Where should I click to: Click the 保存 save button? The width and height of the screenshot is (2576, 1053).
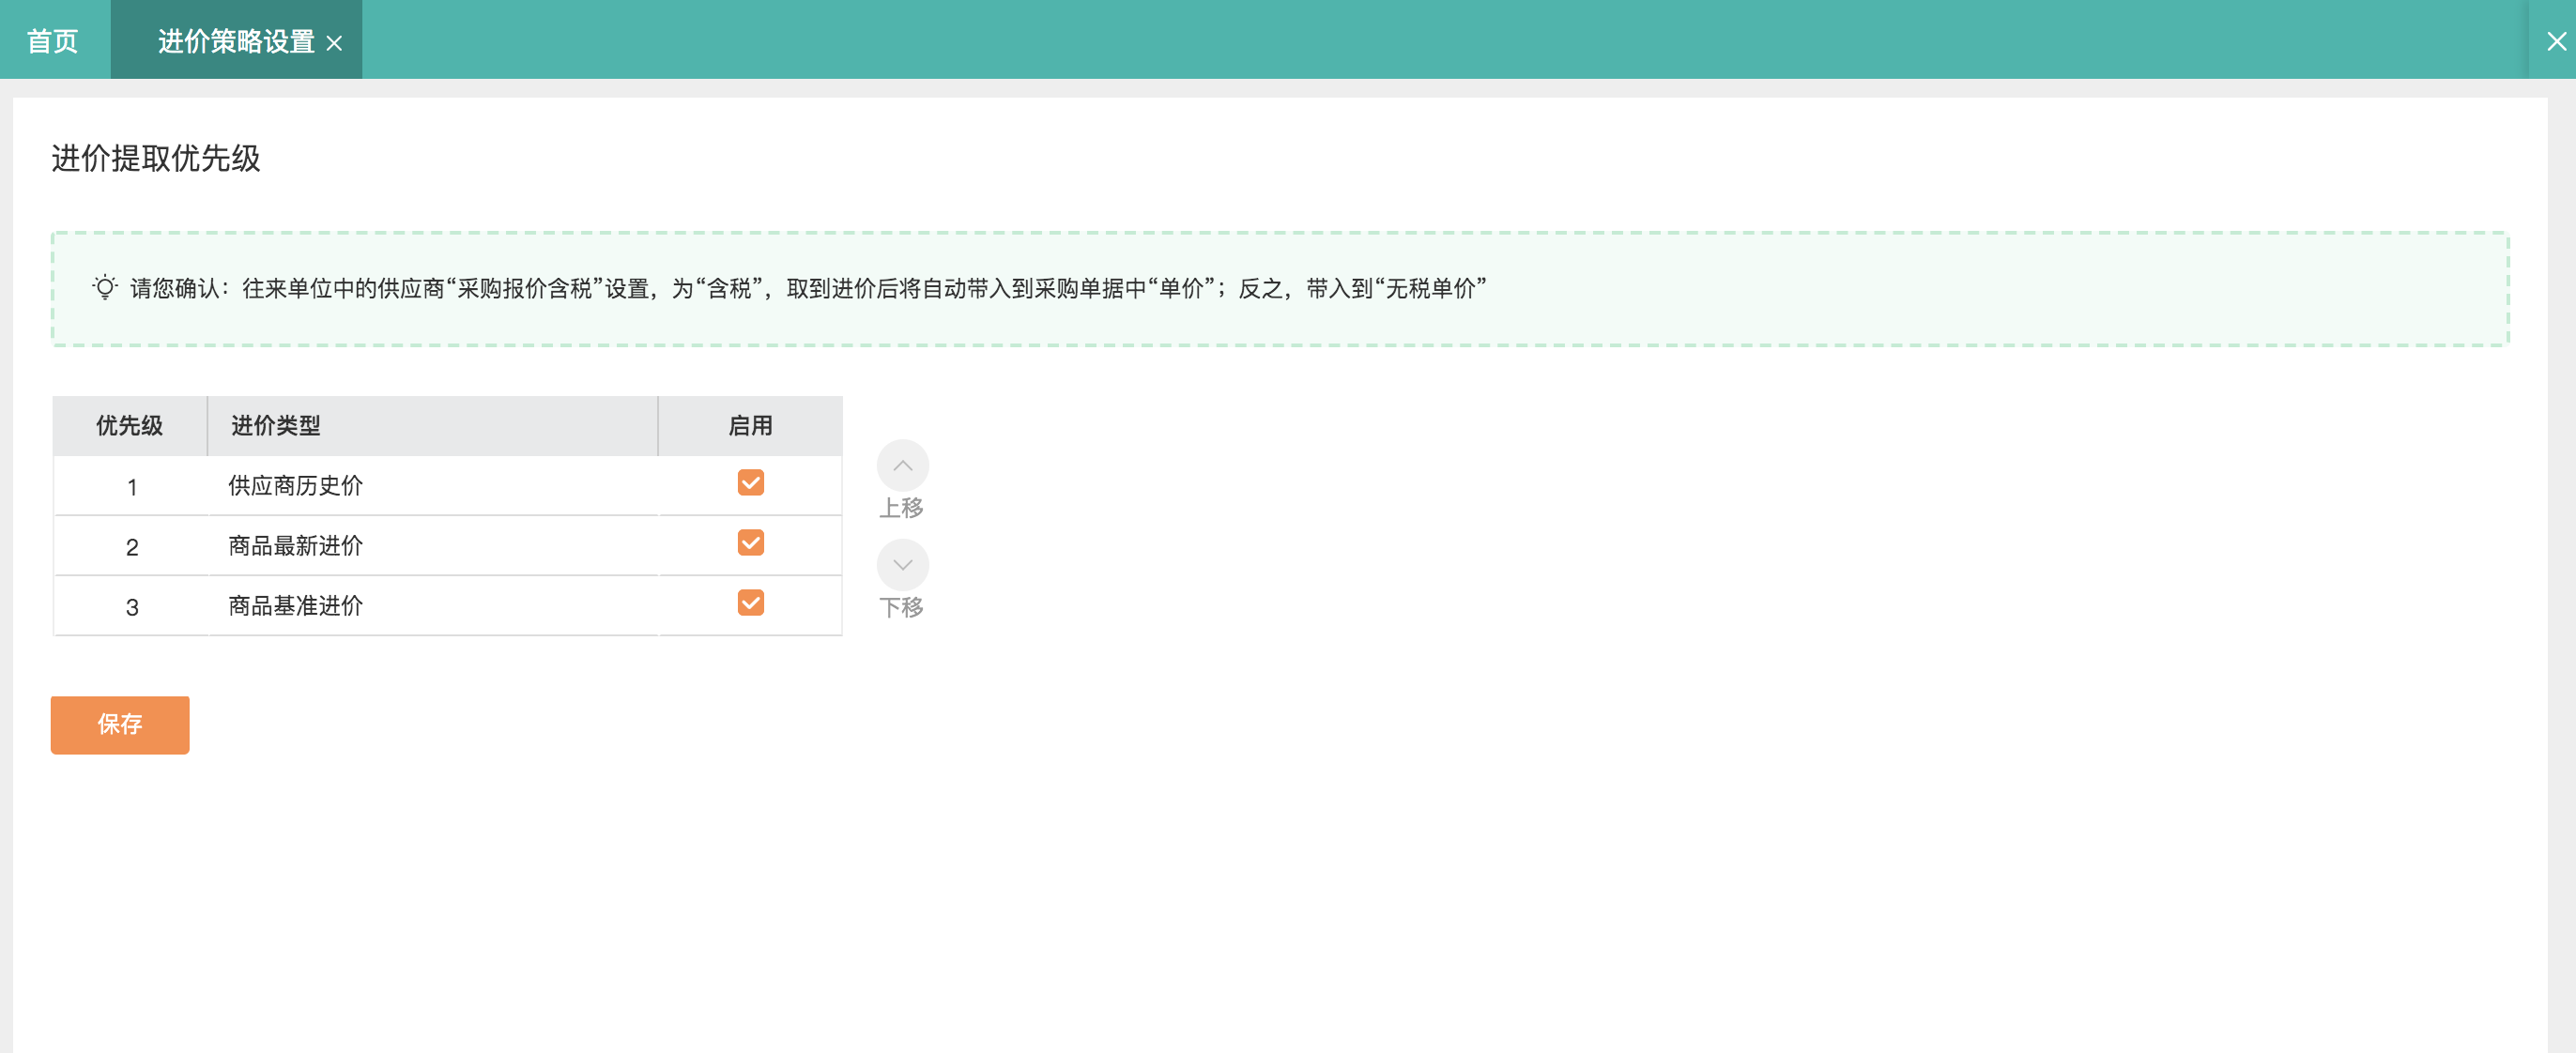coord(120,723)
